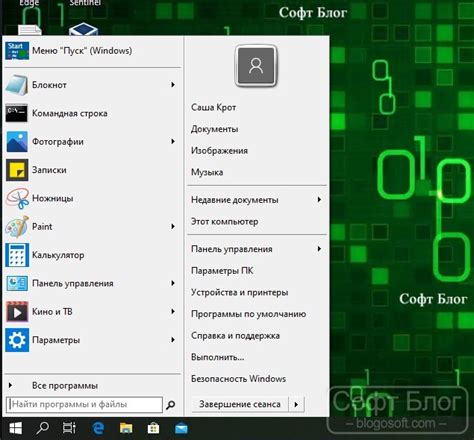Open Музыка folder entry
Viewport: 474px width, 440px height.
pos(207,172)
